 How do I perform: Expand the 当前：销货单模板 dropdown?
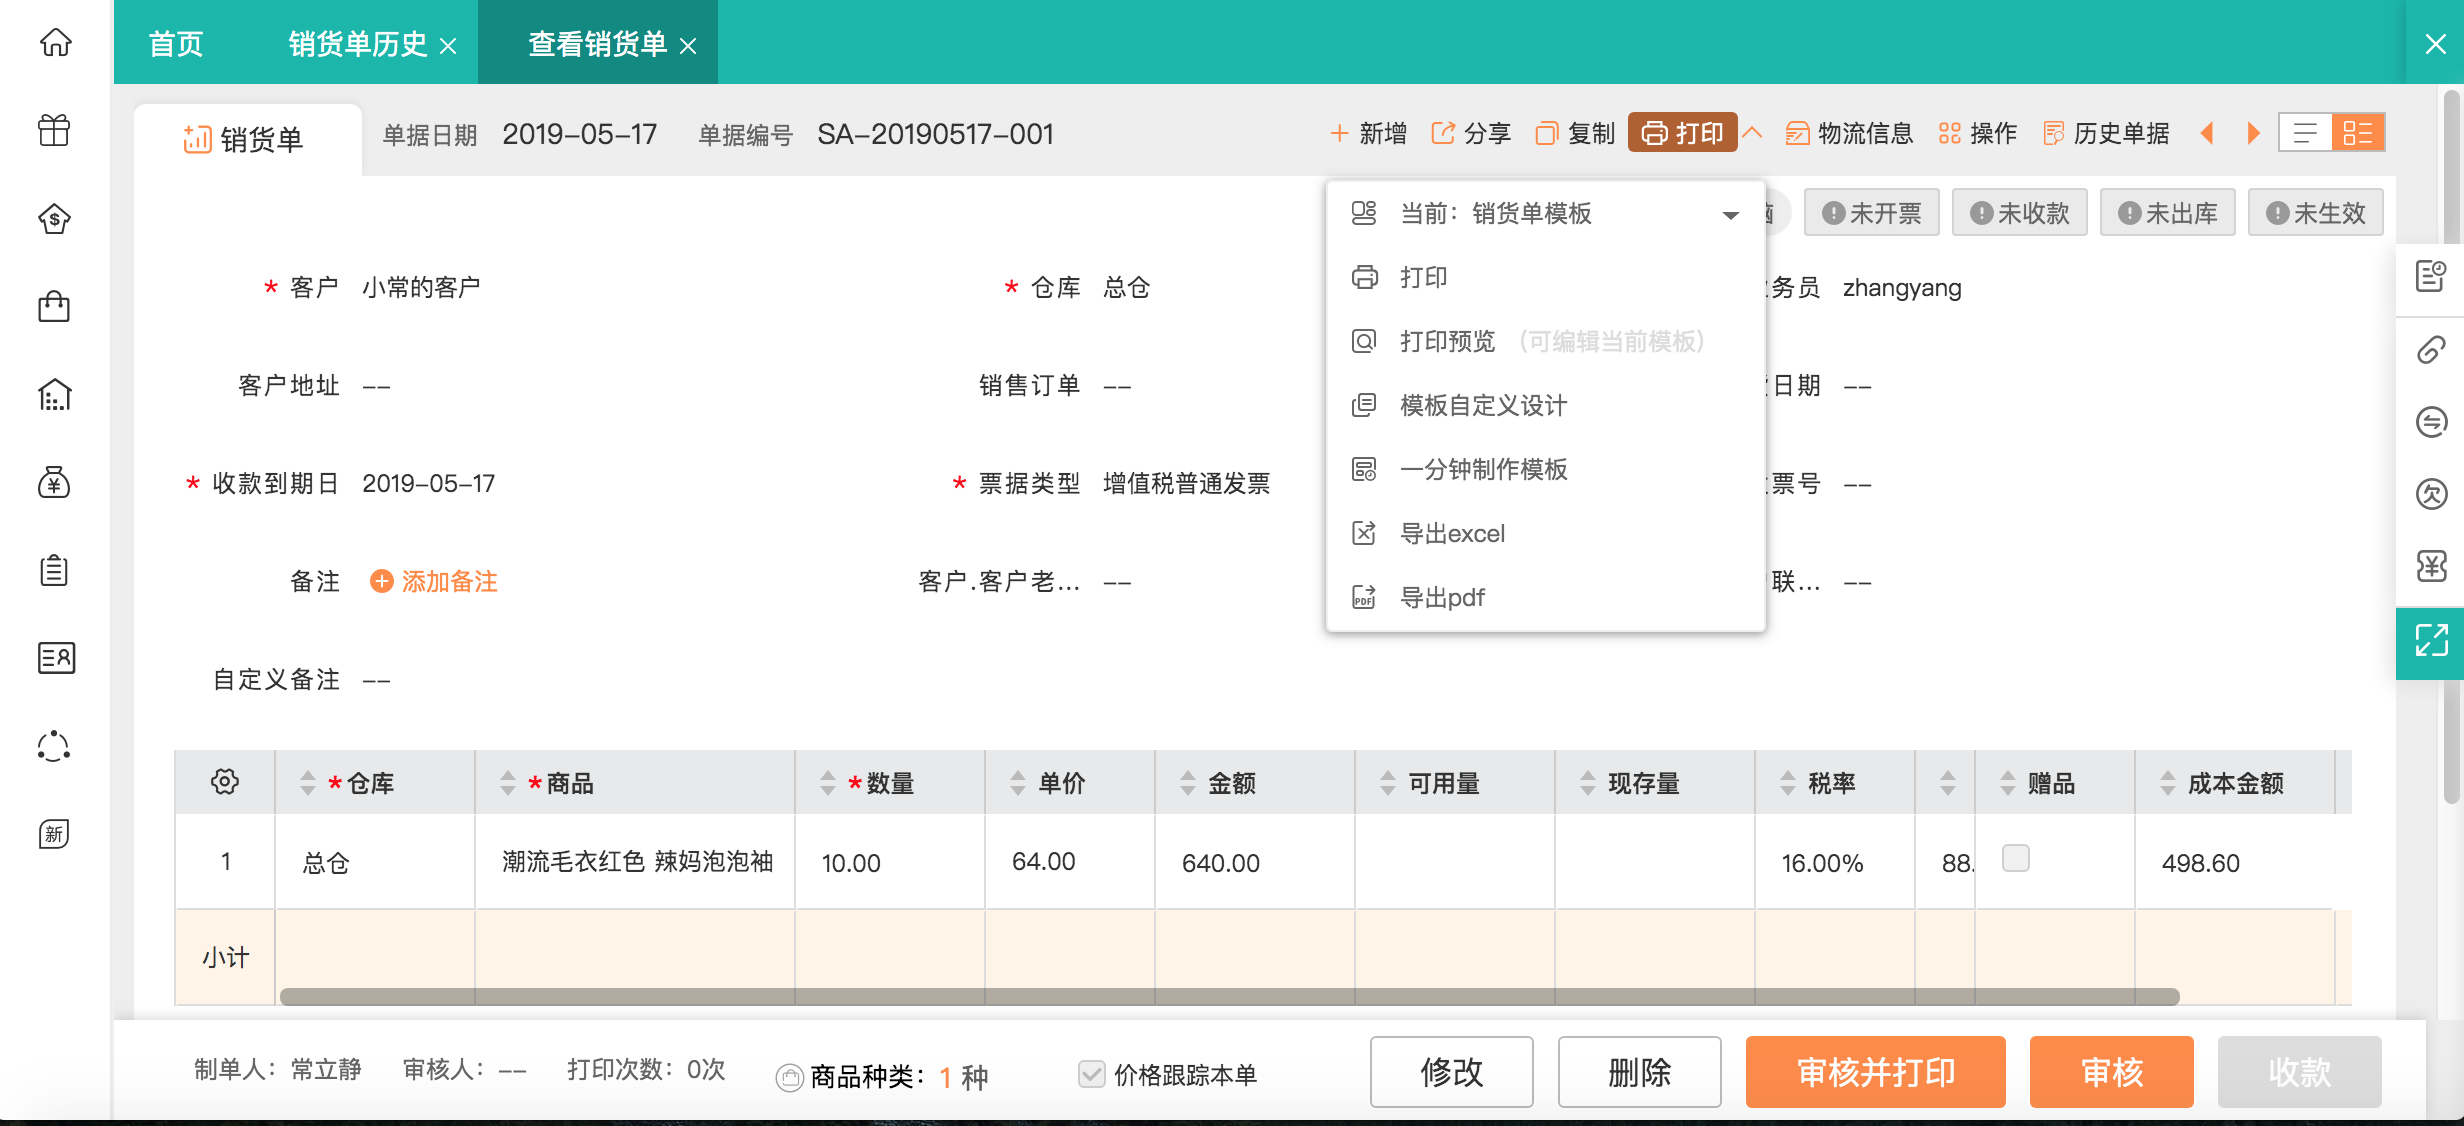point(1729,214)
